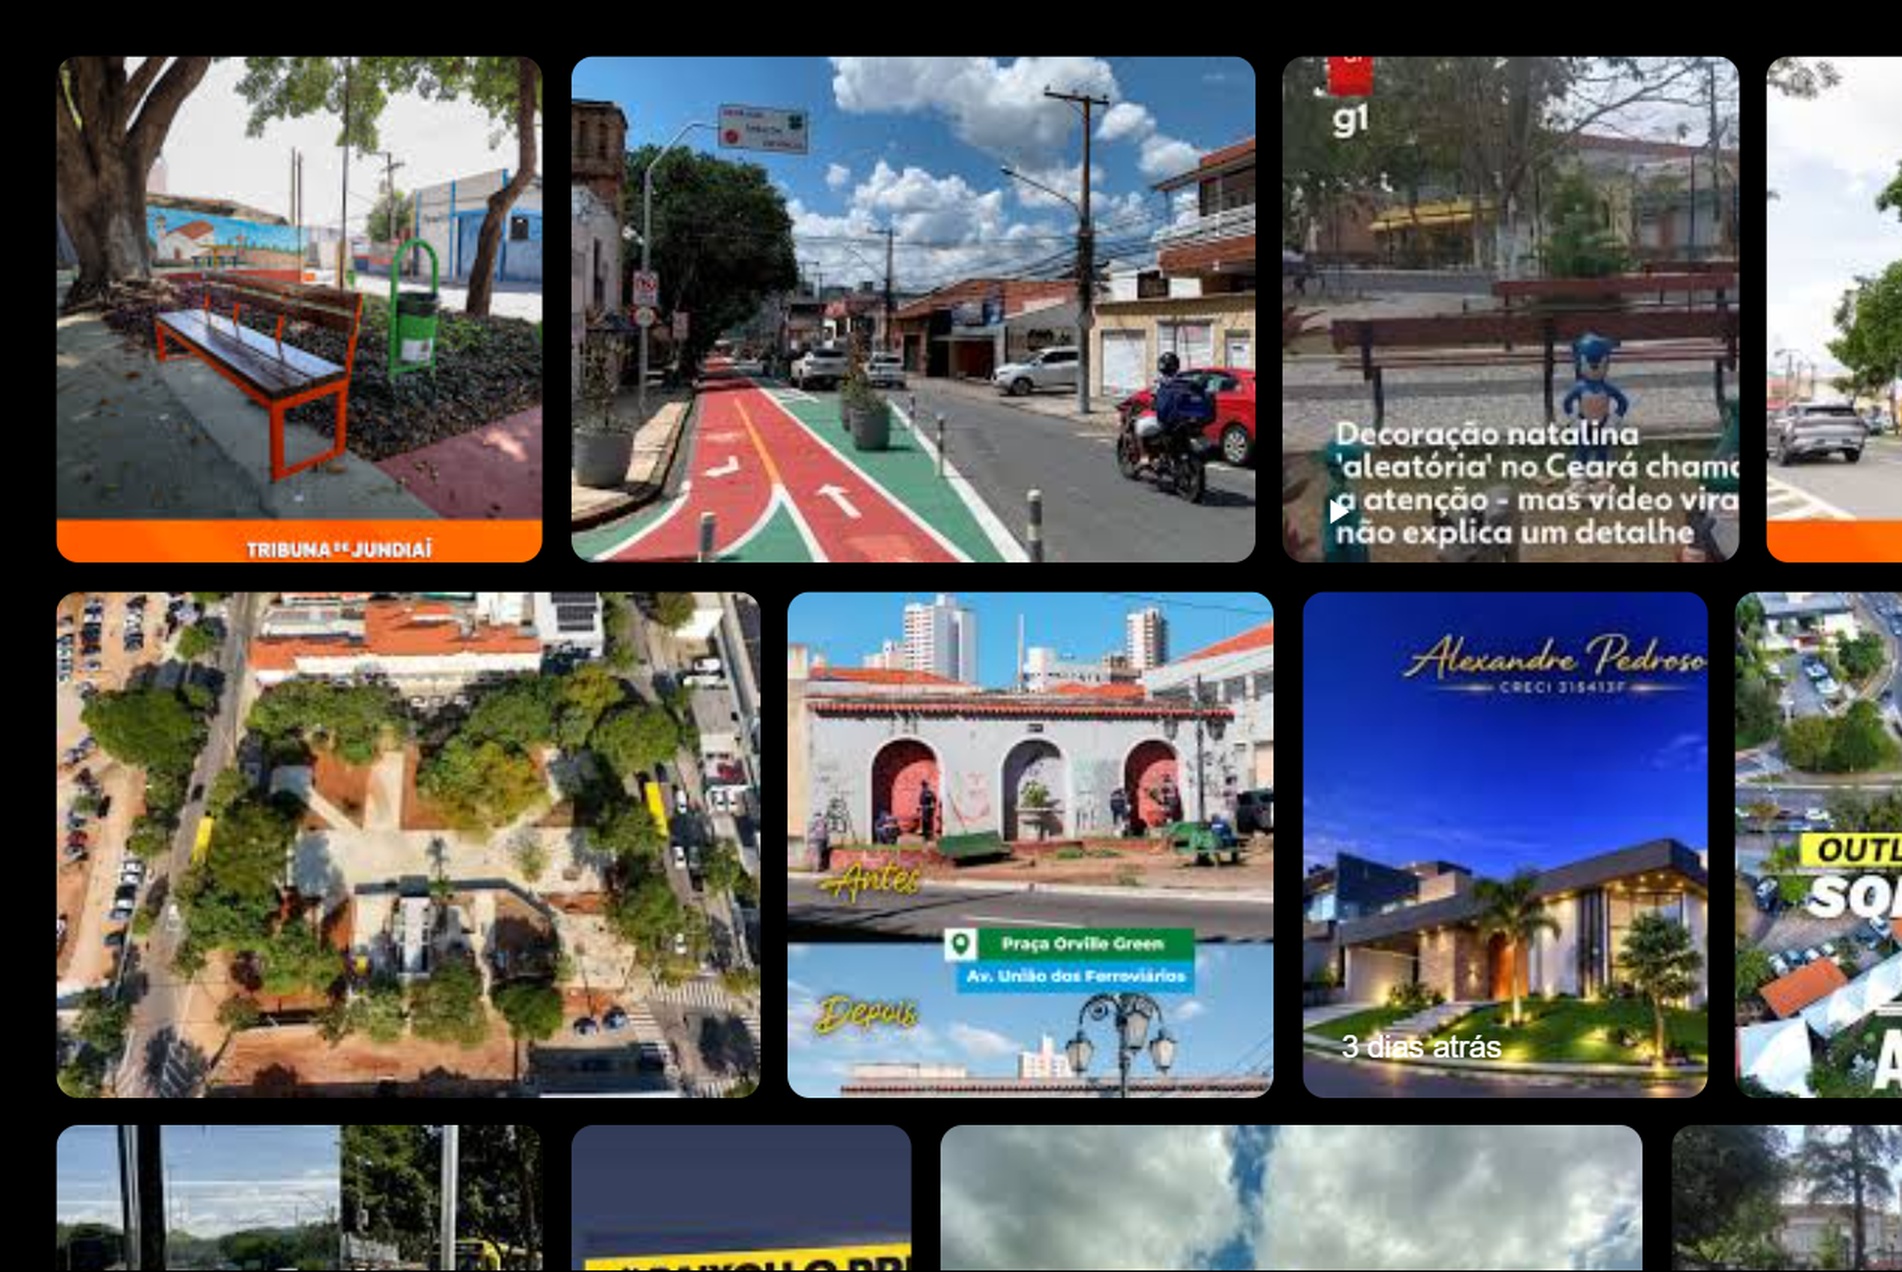
Task: Click the location pin beside Praça Orville Green
Action: tap(960, 943)
